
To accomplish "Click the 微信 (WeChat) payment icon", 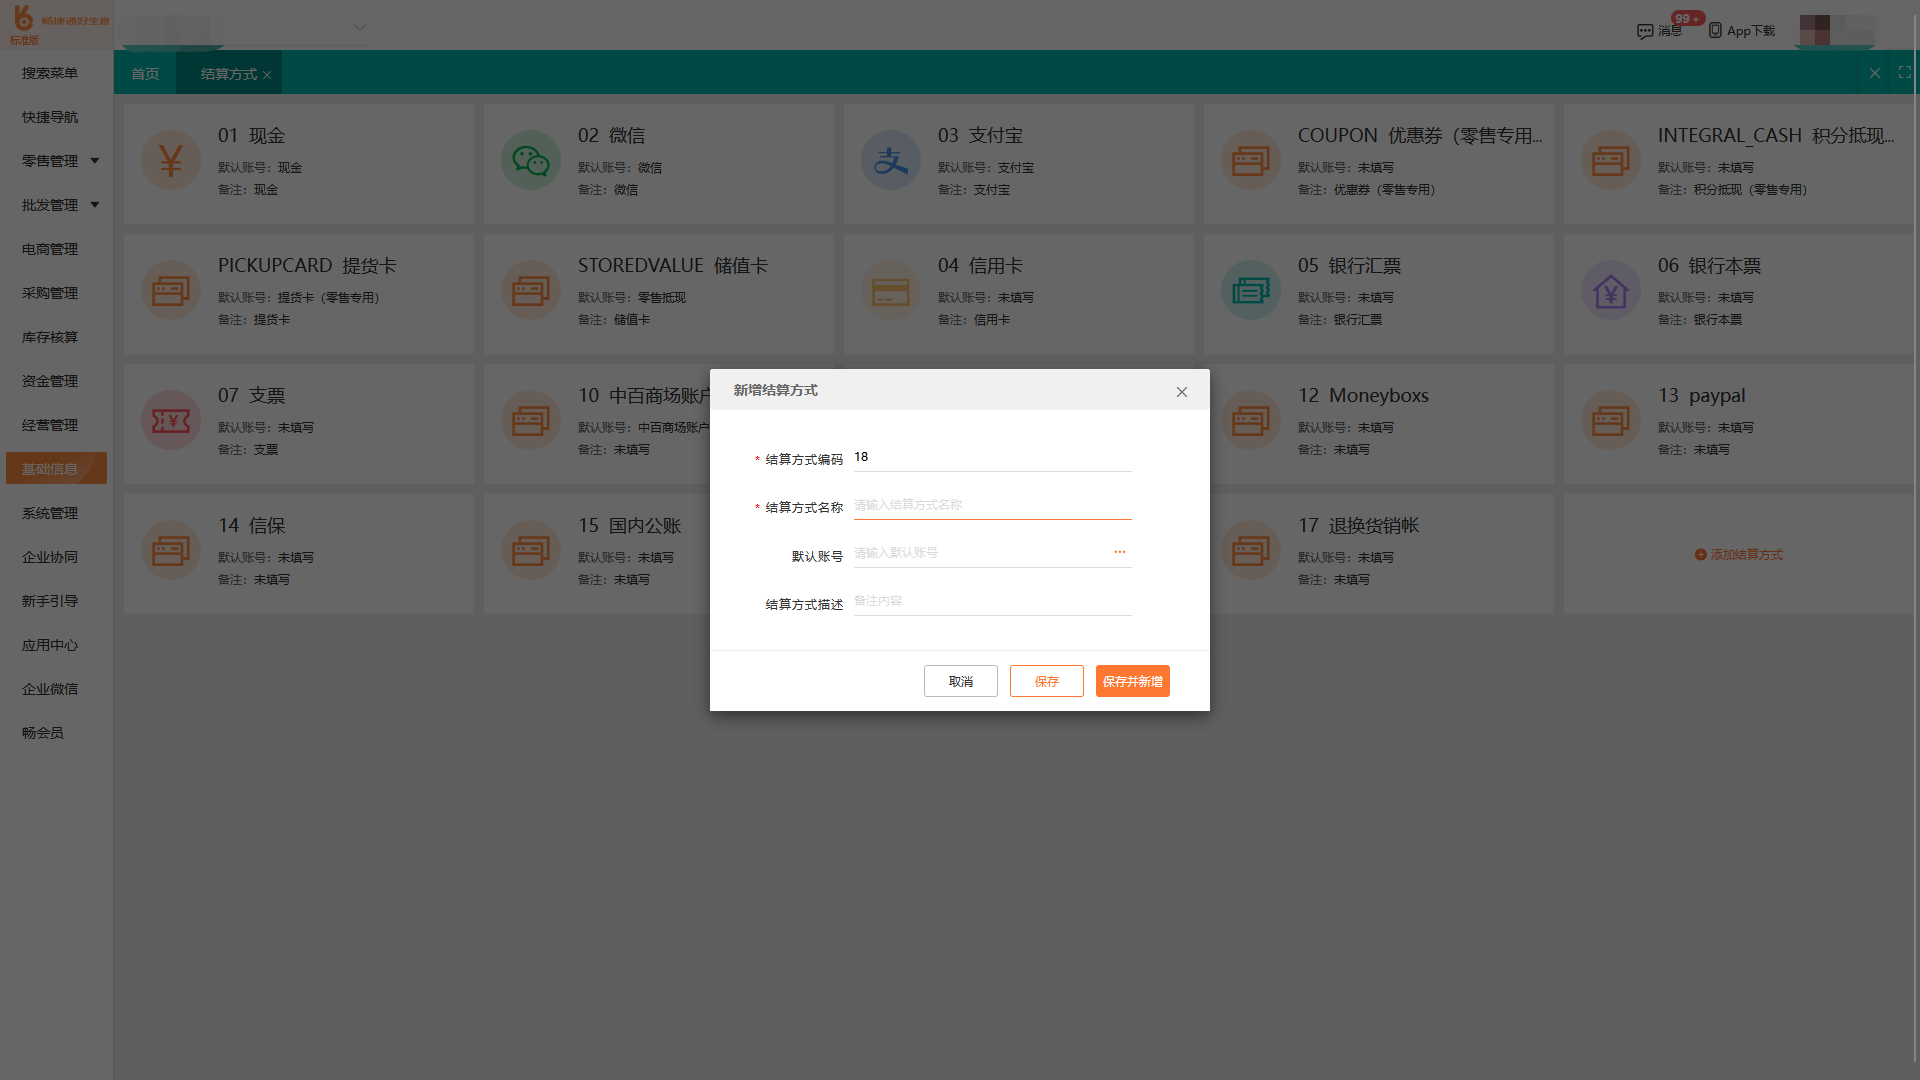I will pos(527,158).
